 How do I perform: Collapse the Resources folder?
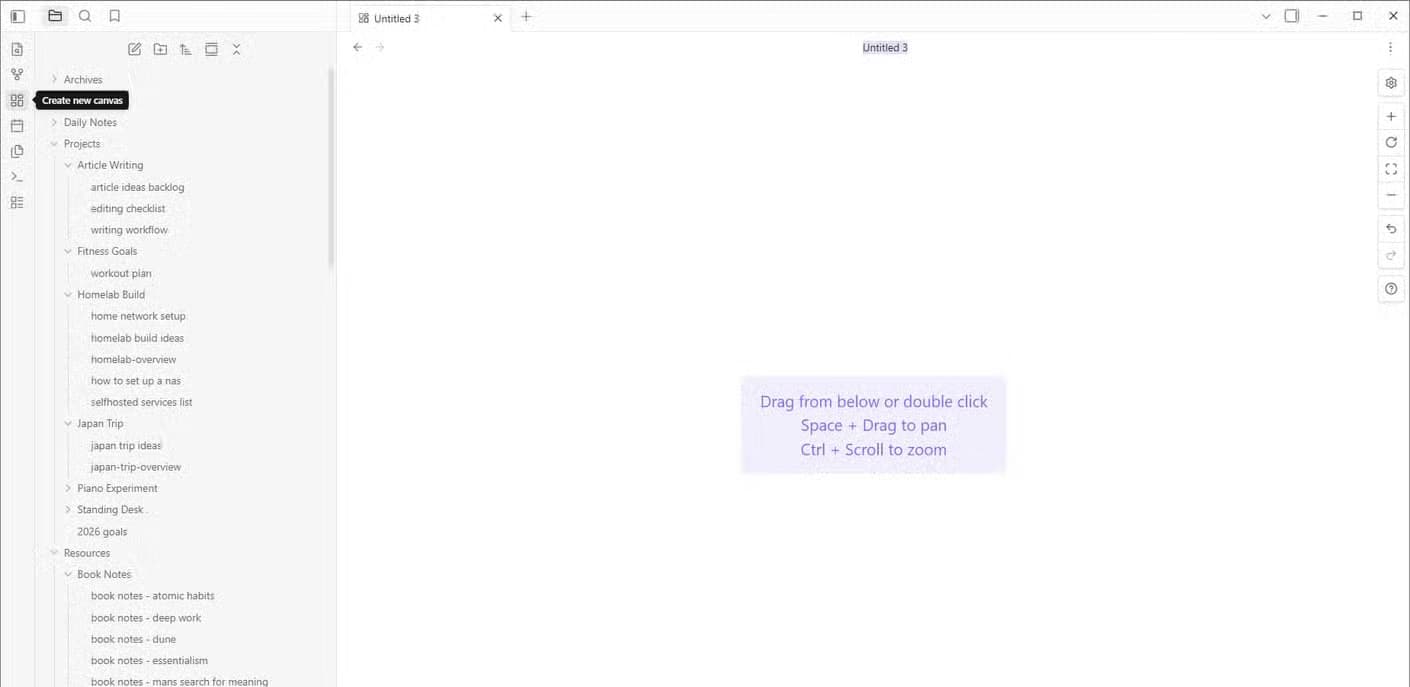coord(87,553)
